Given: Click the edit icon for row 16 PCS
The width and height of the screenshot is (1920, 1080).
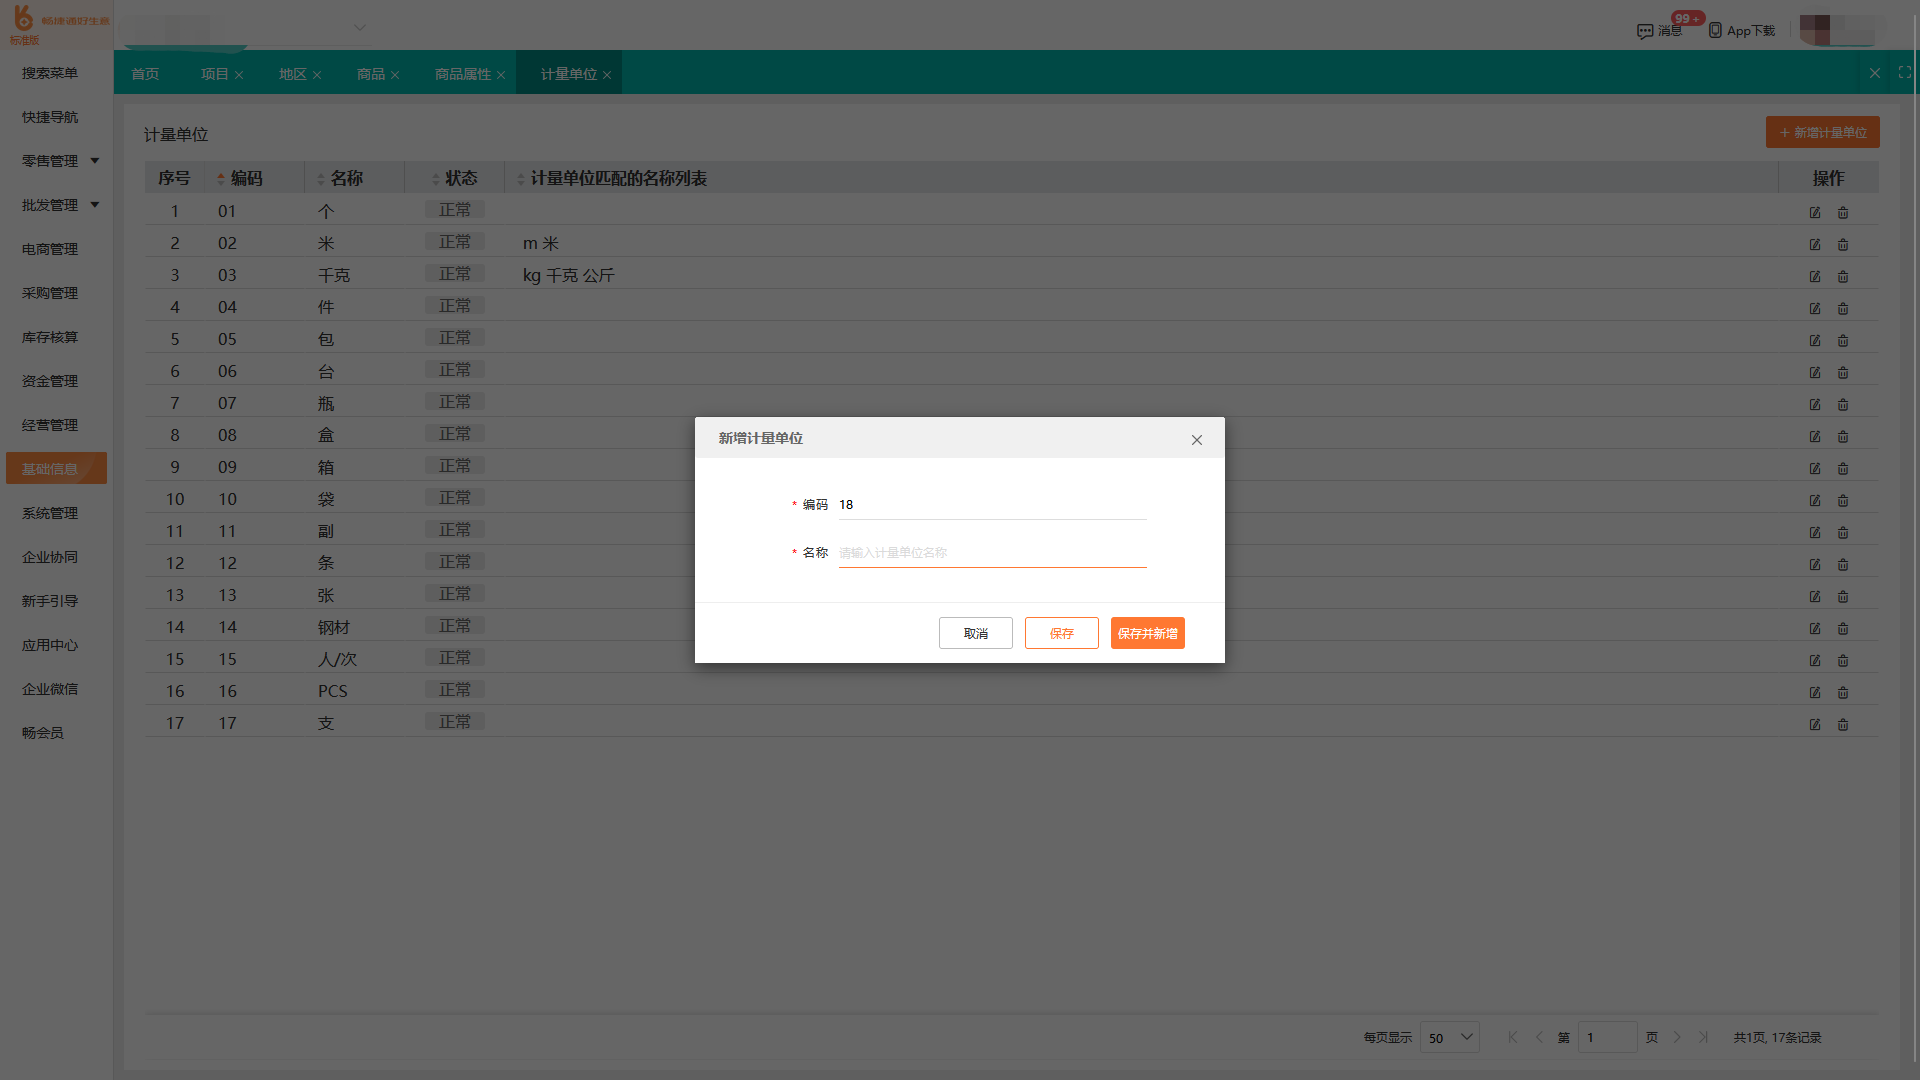Looking at the screenshot, I should point(1816,691).
